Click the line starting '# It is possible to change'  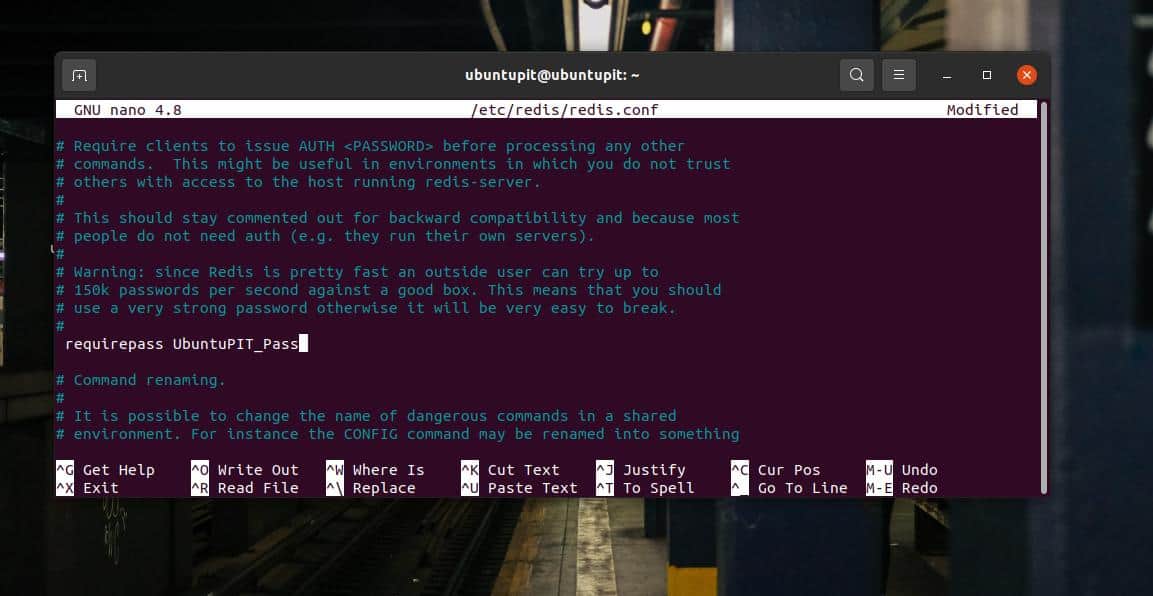[366, 416]
